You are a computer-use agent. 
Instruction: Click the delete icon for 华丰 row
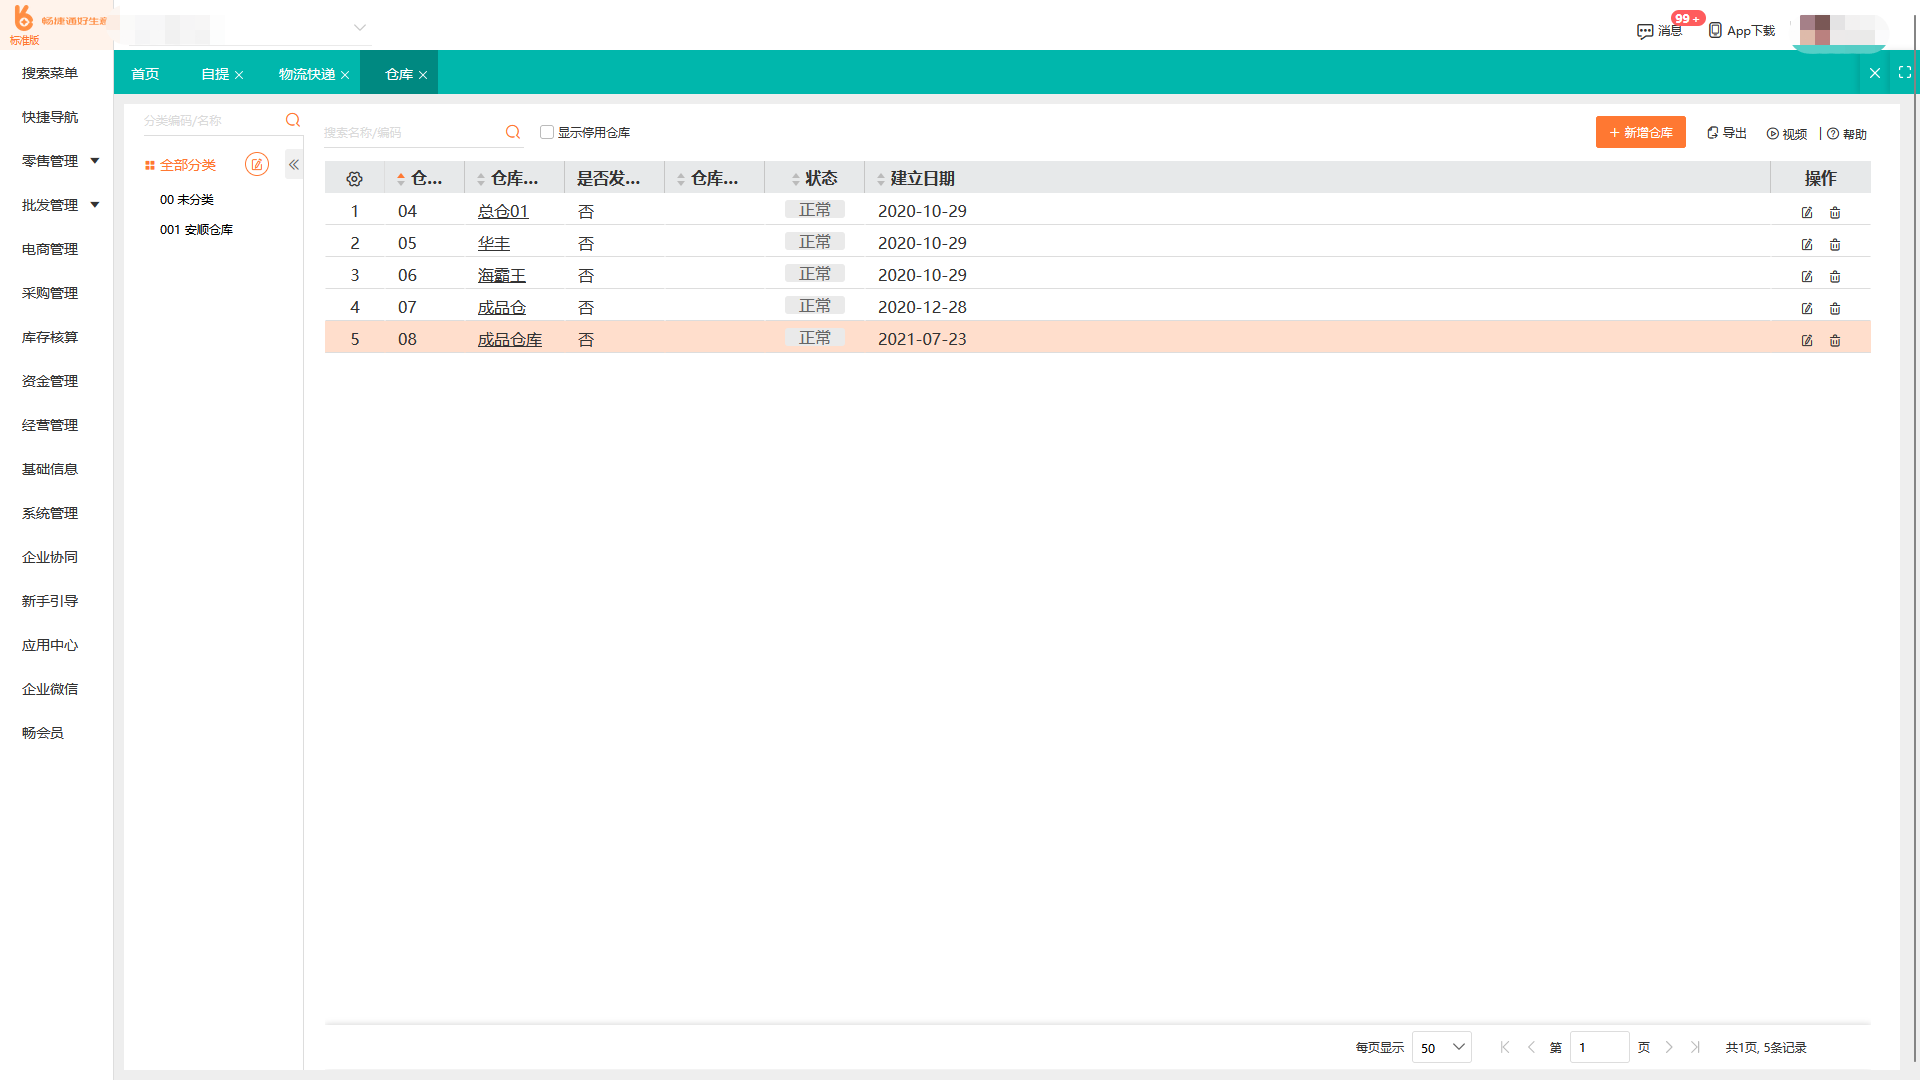click(1836, 244)
